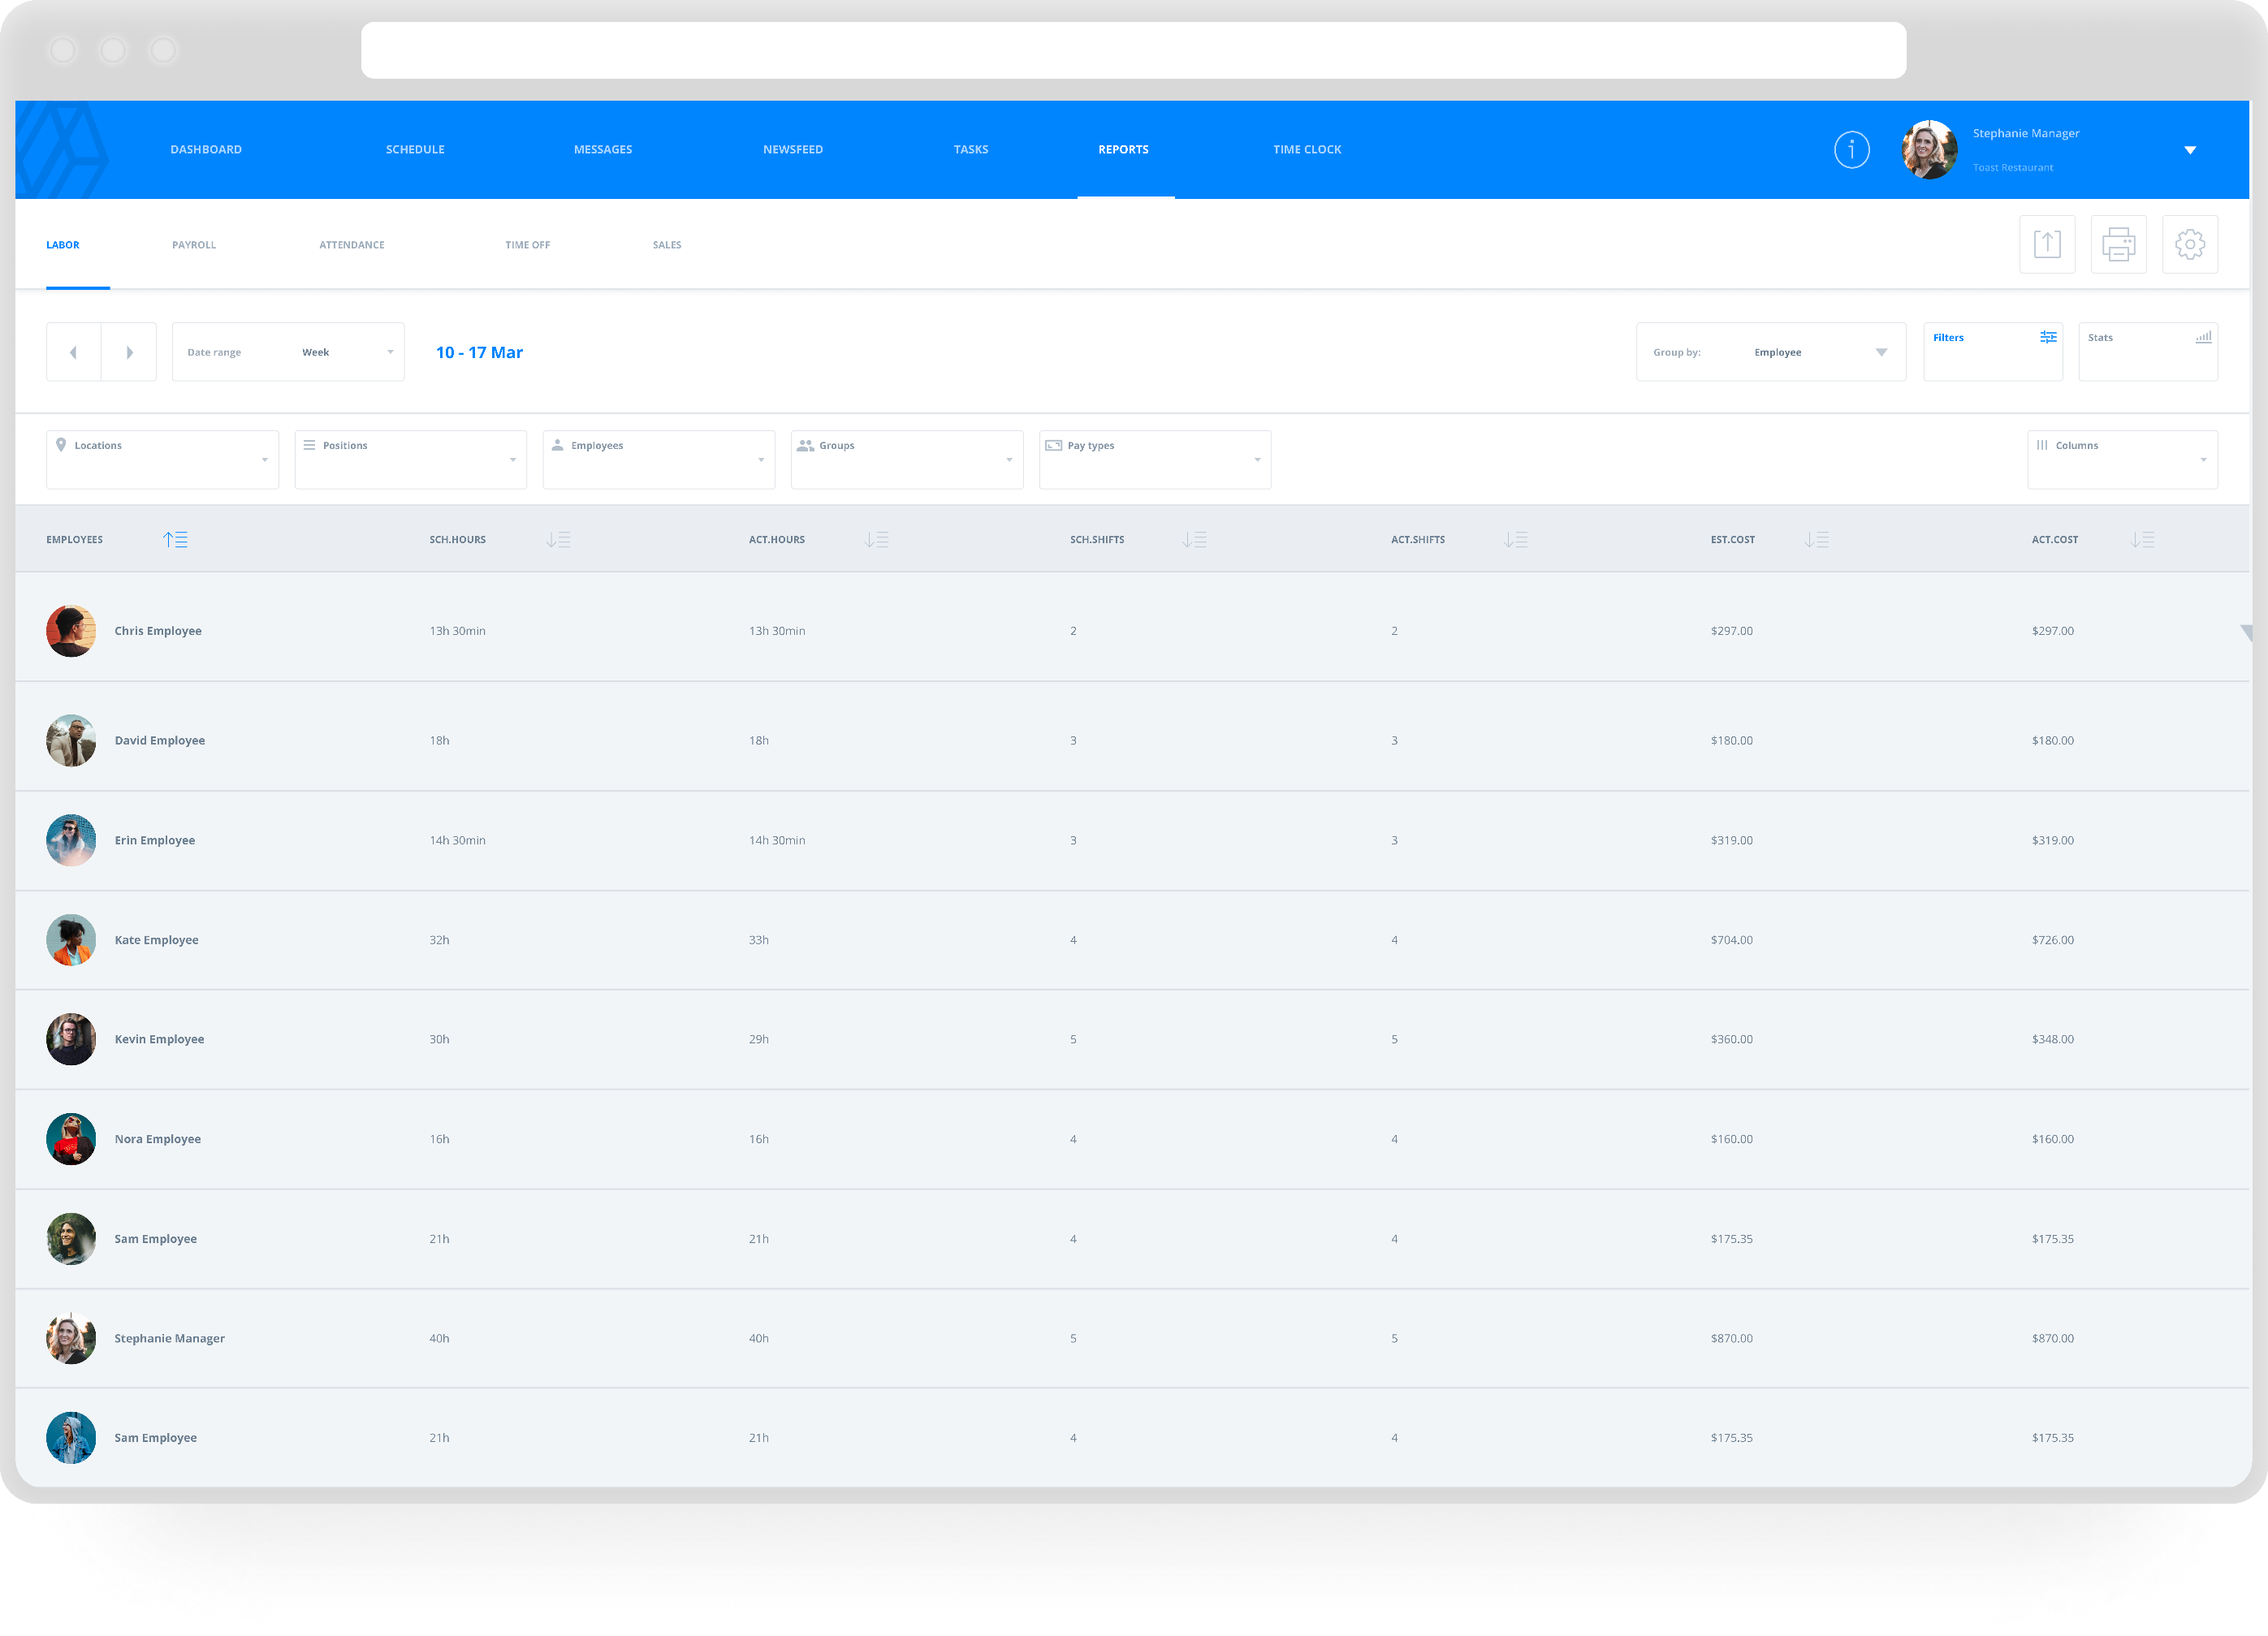Click the print icon

pyautogui.click(x=2119, y=244)
